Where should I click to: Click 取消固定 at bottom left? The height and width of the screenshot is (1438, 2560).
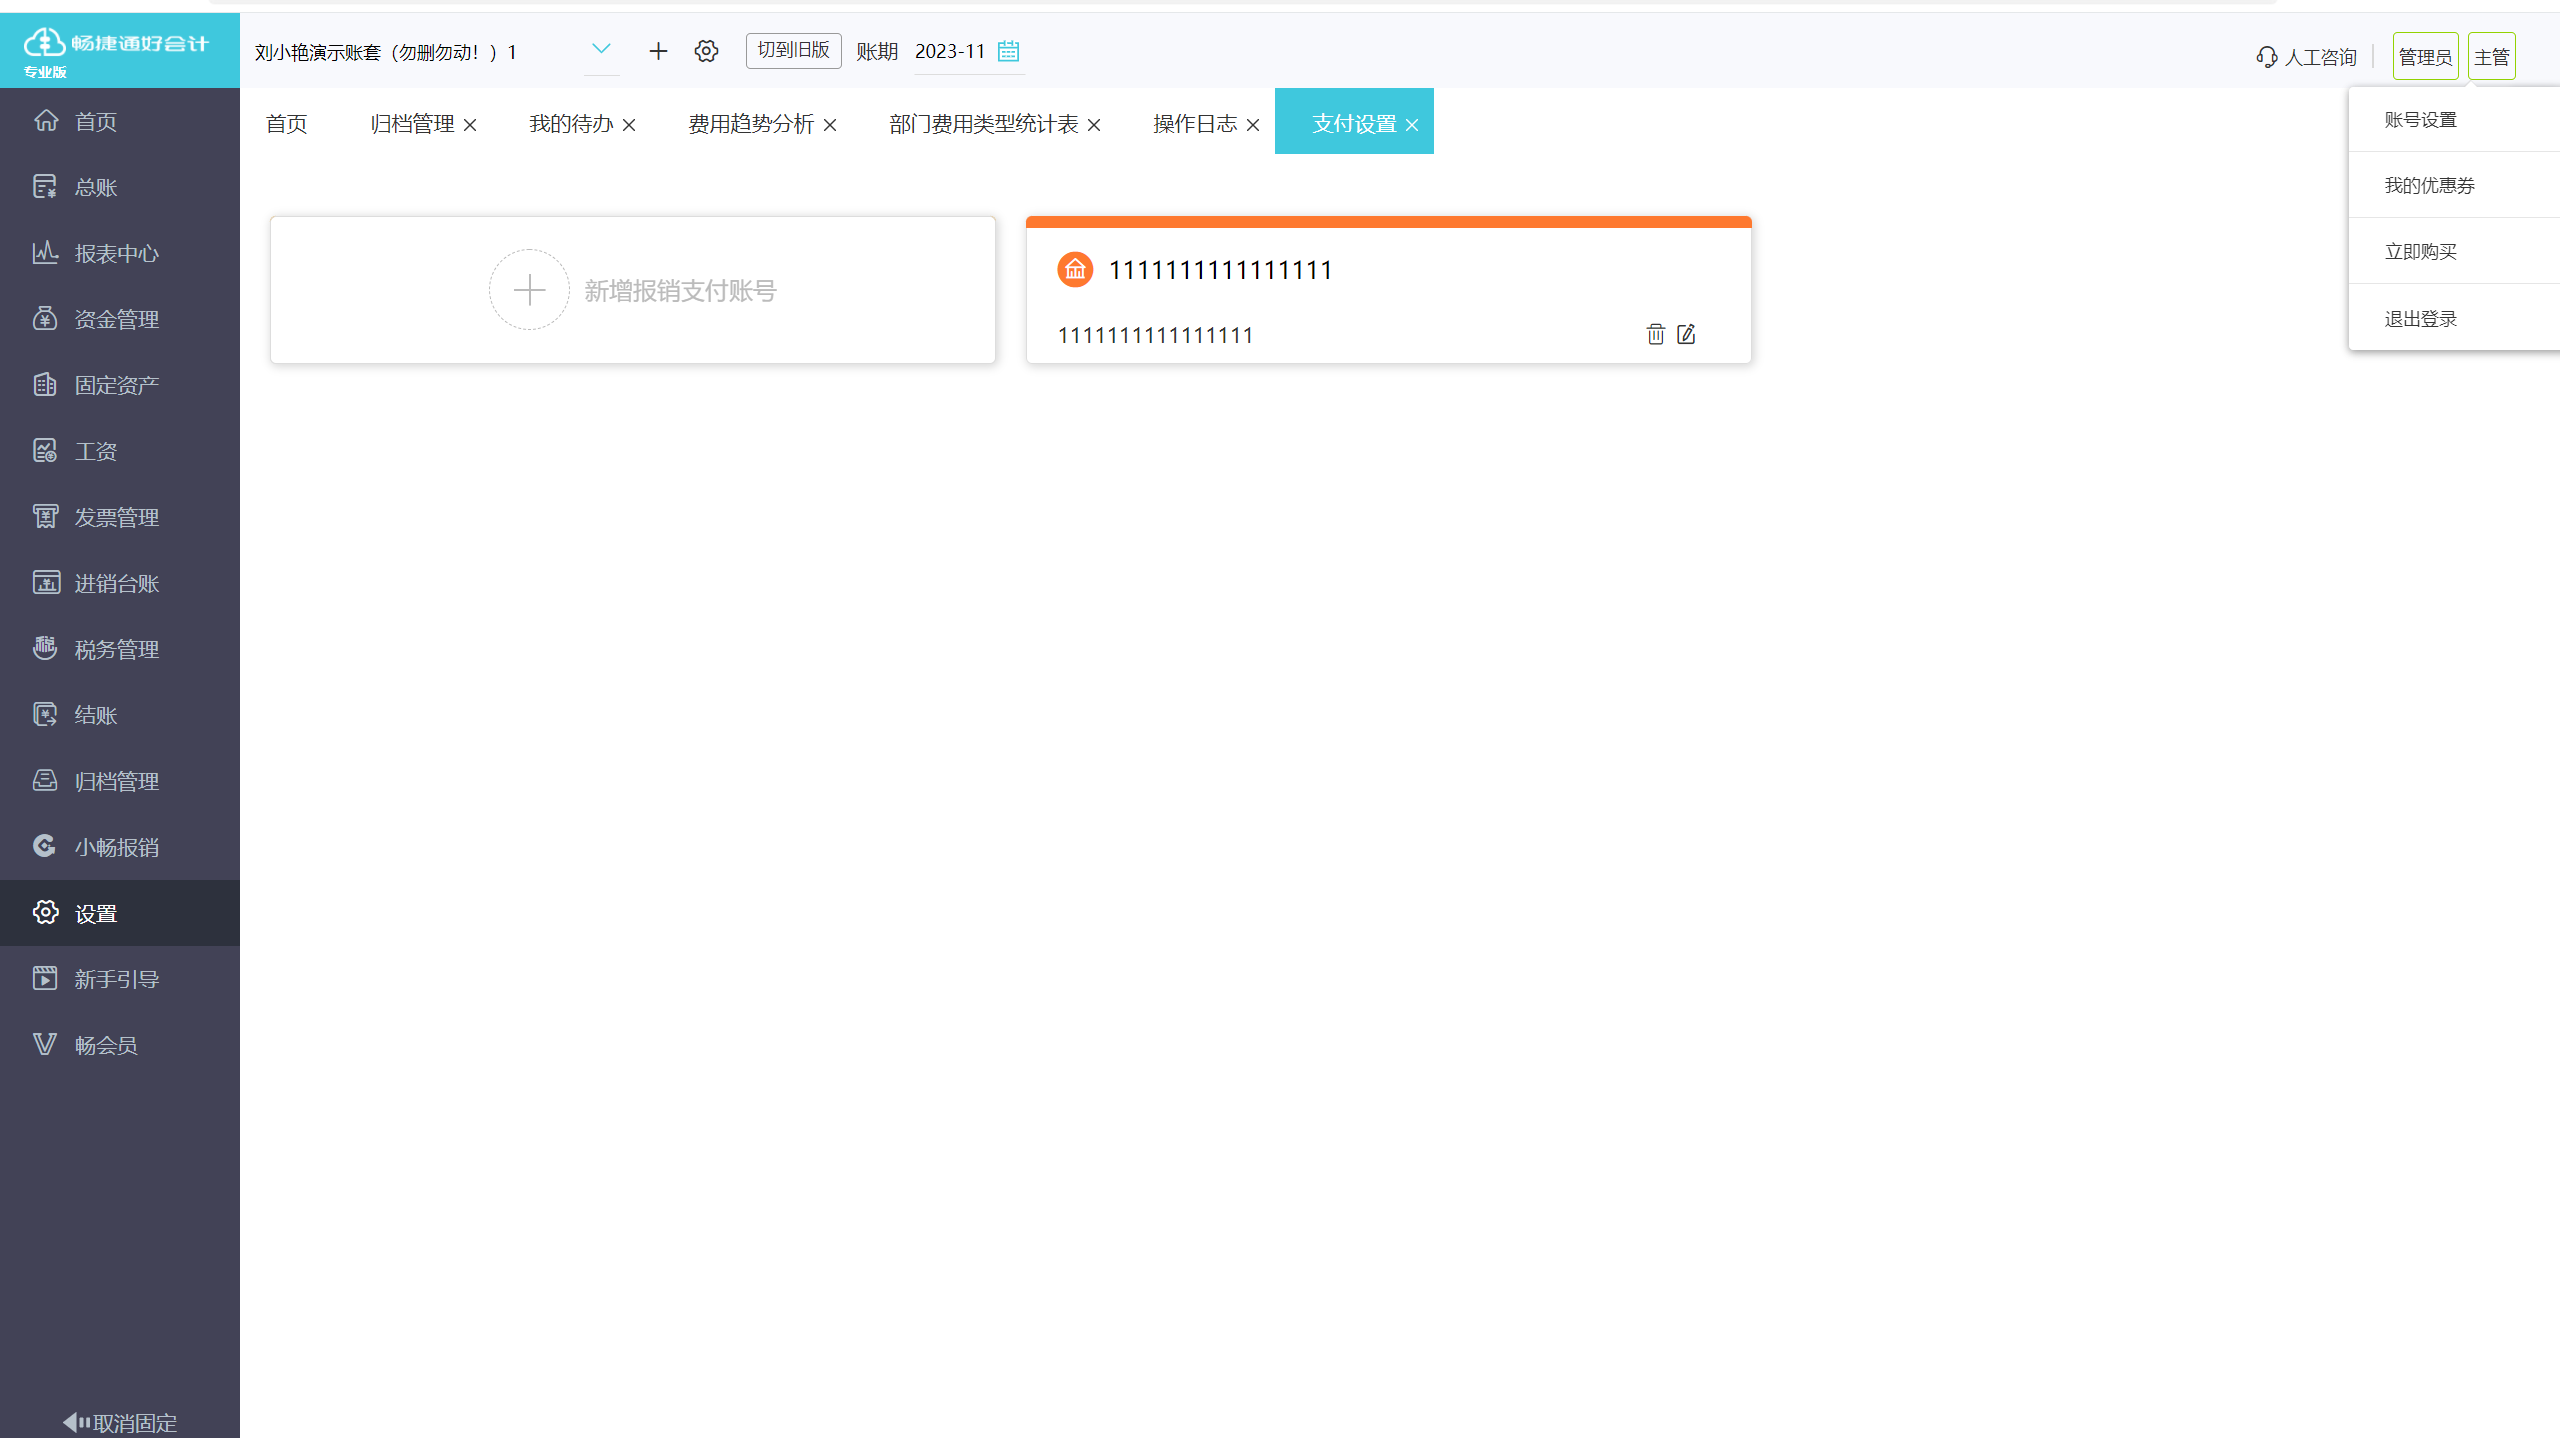(x=120, y=1420)
